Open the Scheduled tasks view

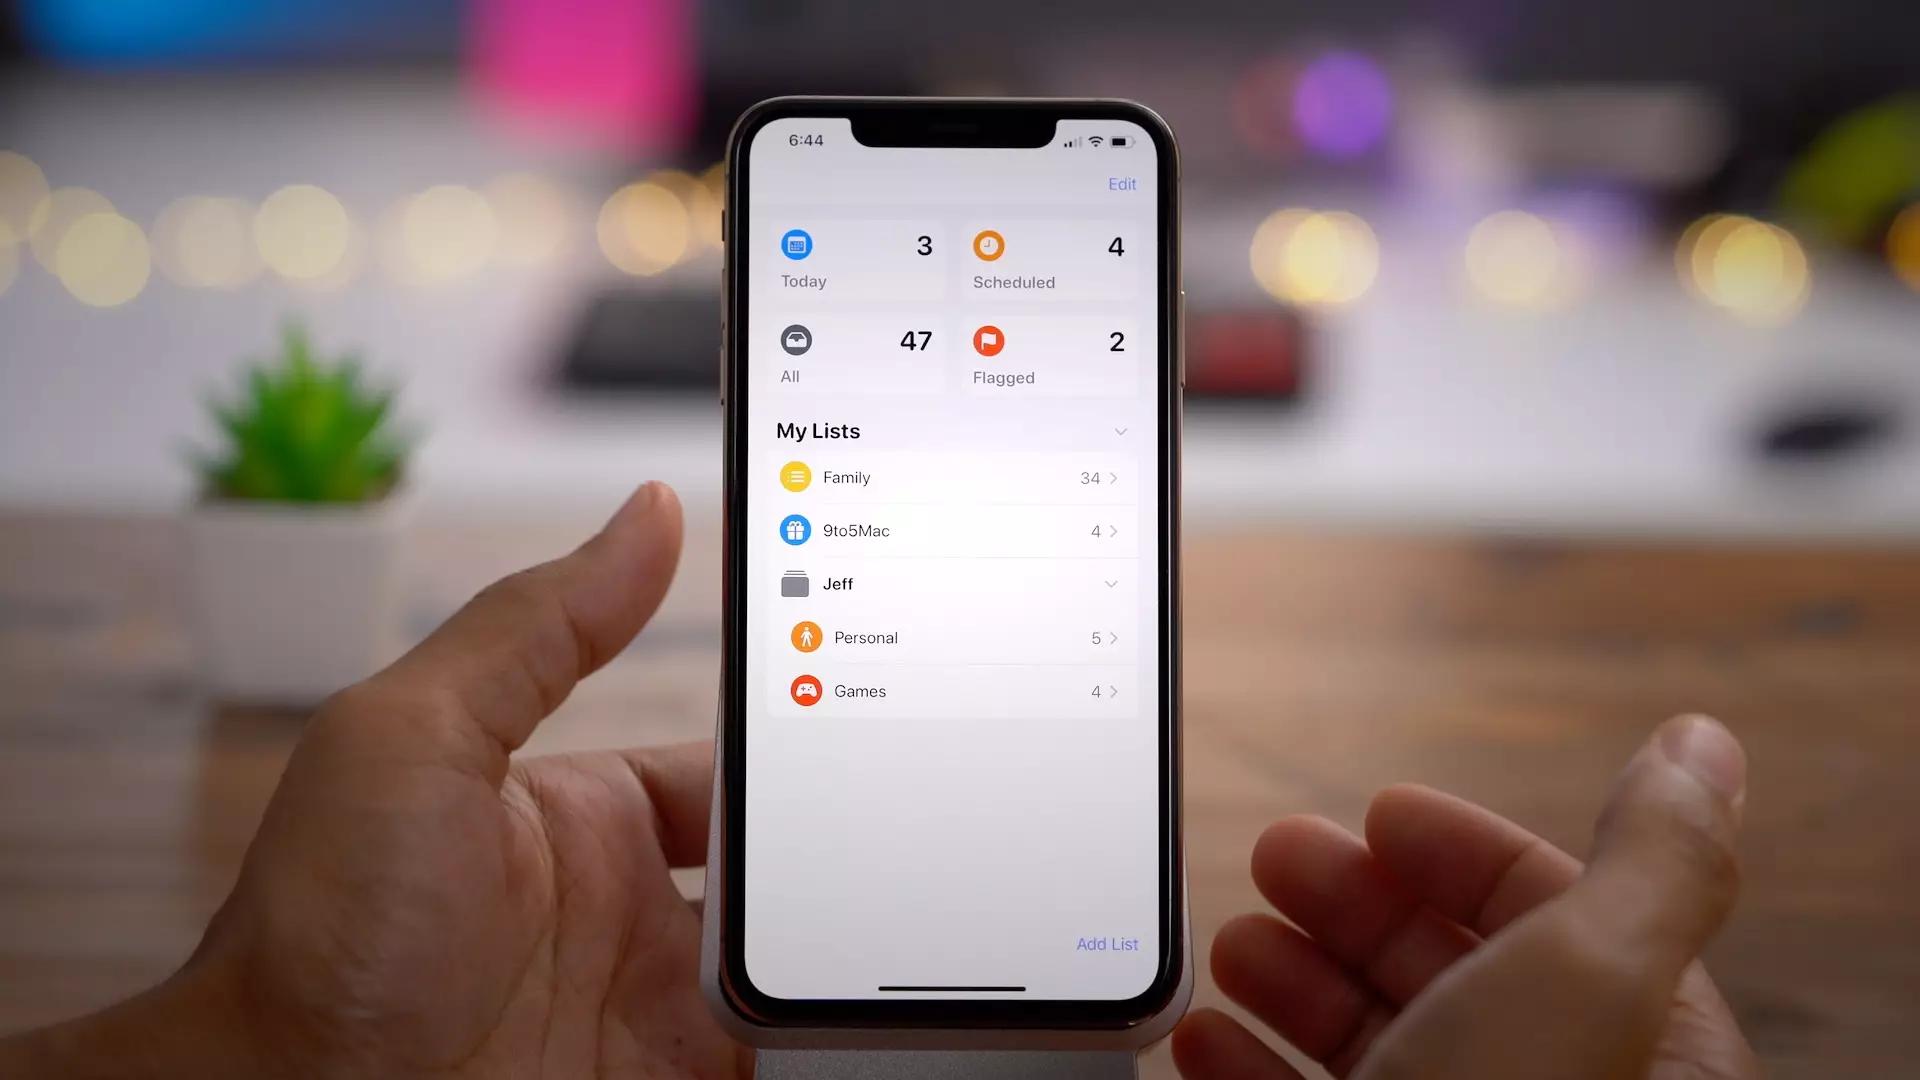point(1047,258)
